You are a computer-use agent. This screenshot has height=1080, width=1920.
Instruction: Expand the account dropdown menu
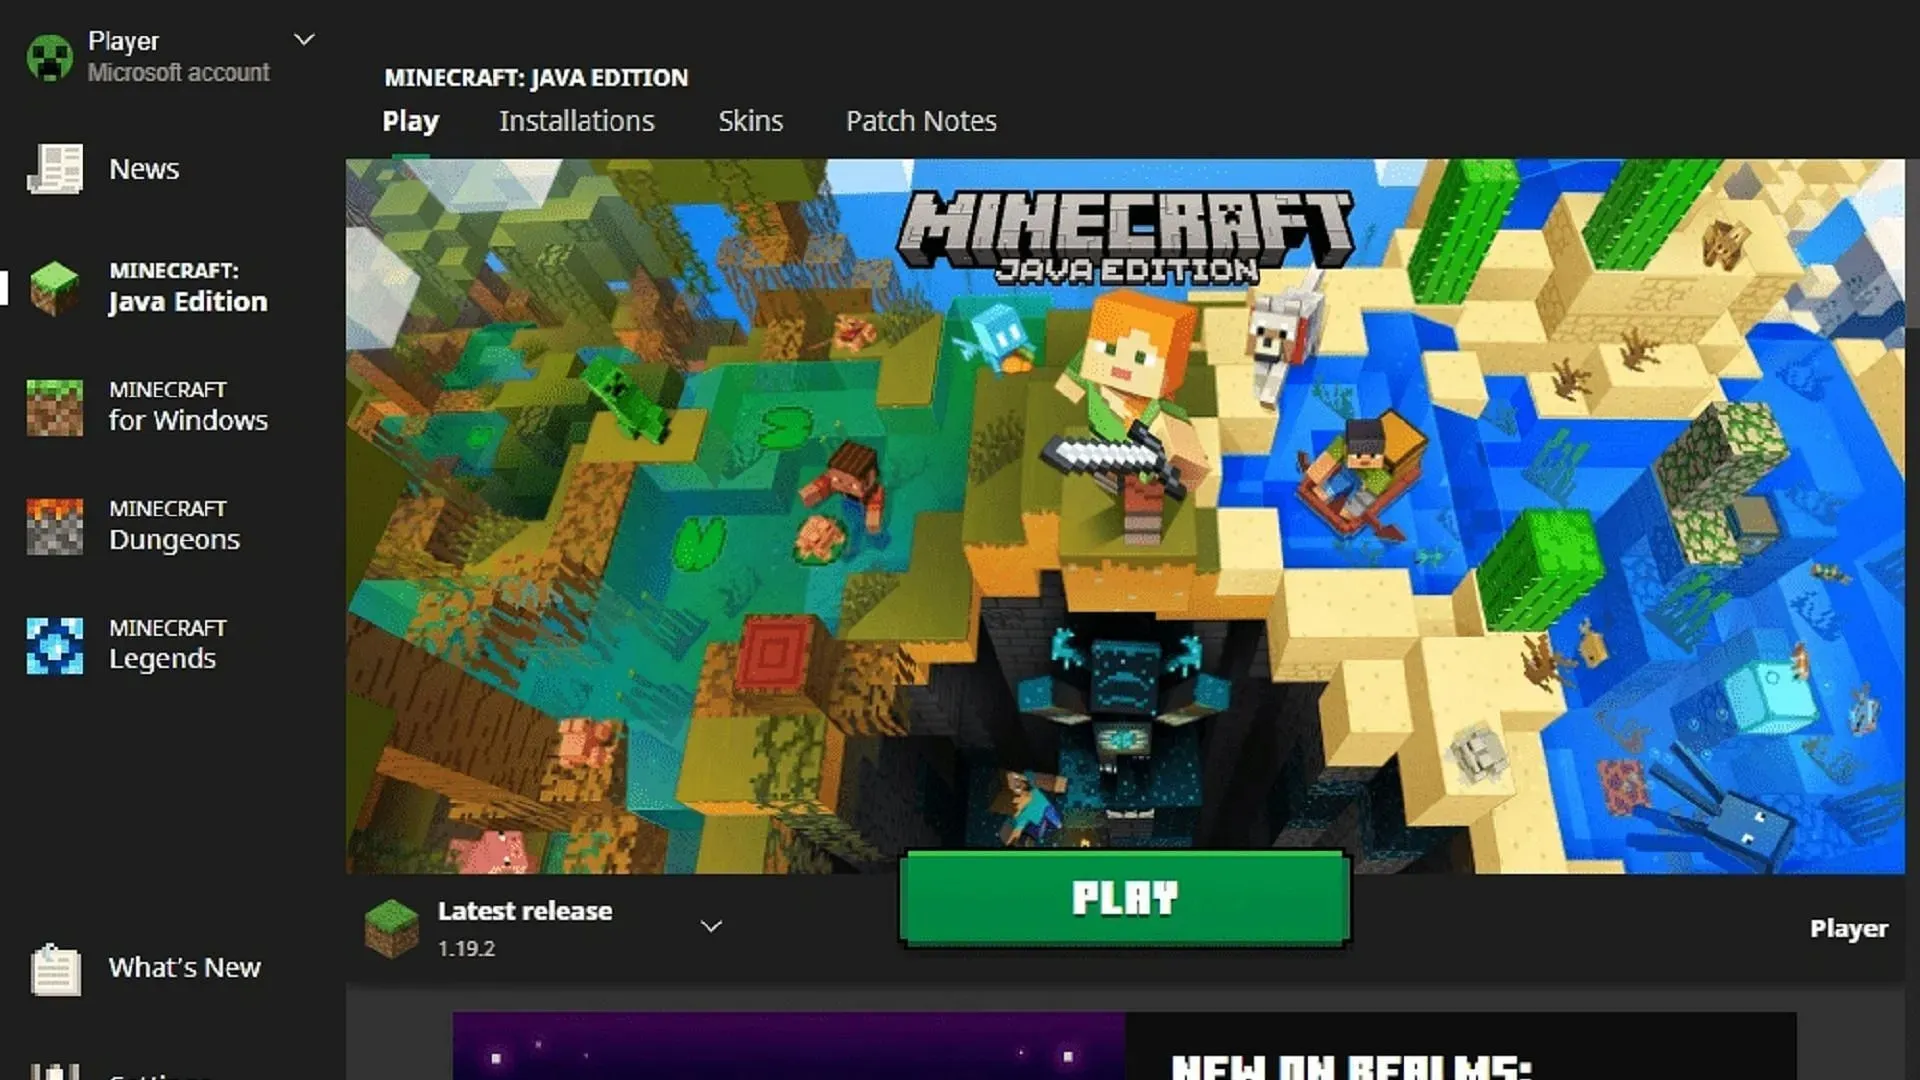tap(302, 40)
